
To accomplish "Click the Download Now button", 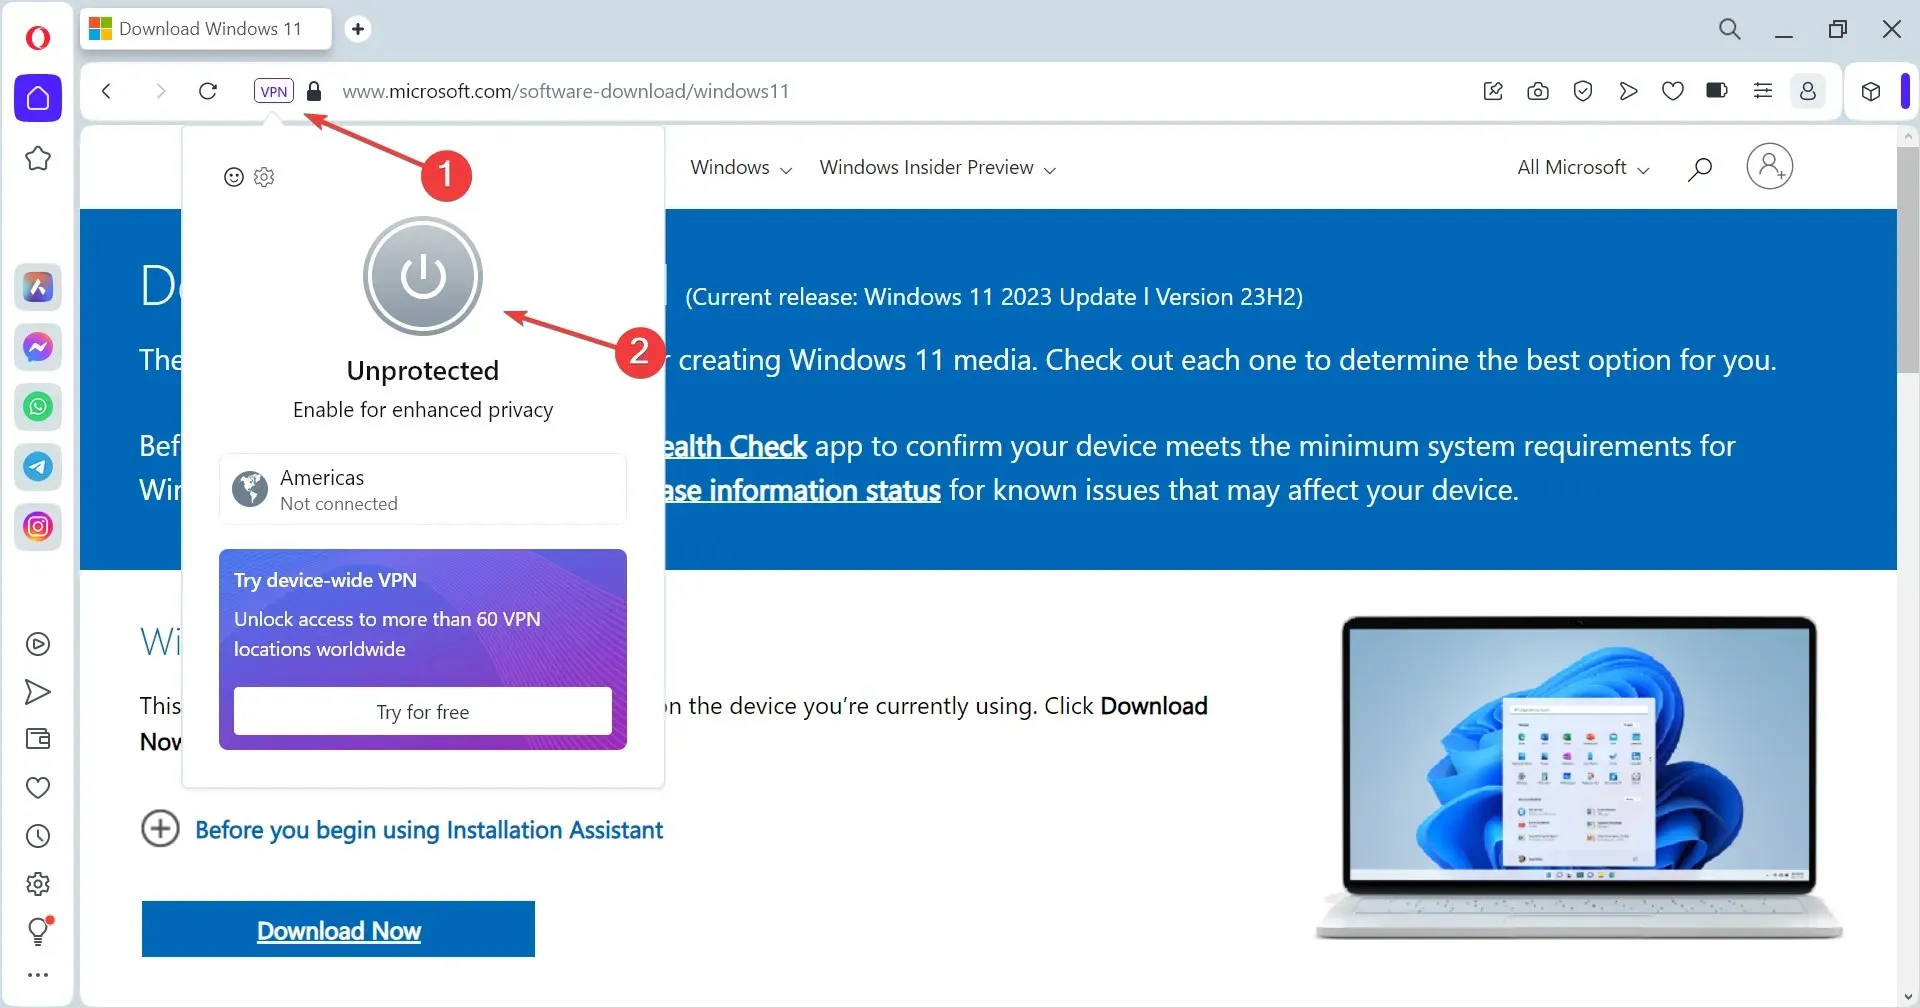I will [338, 929].
